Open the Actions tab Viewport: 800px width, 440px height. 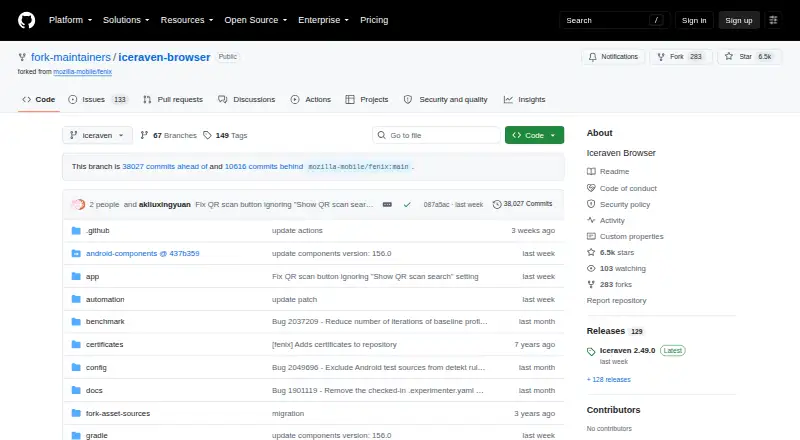click(x=311, y=100)
